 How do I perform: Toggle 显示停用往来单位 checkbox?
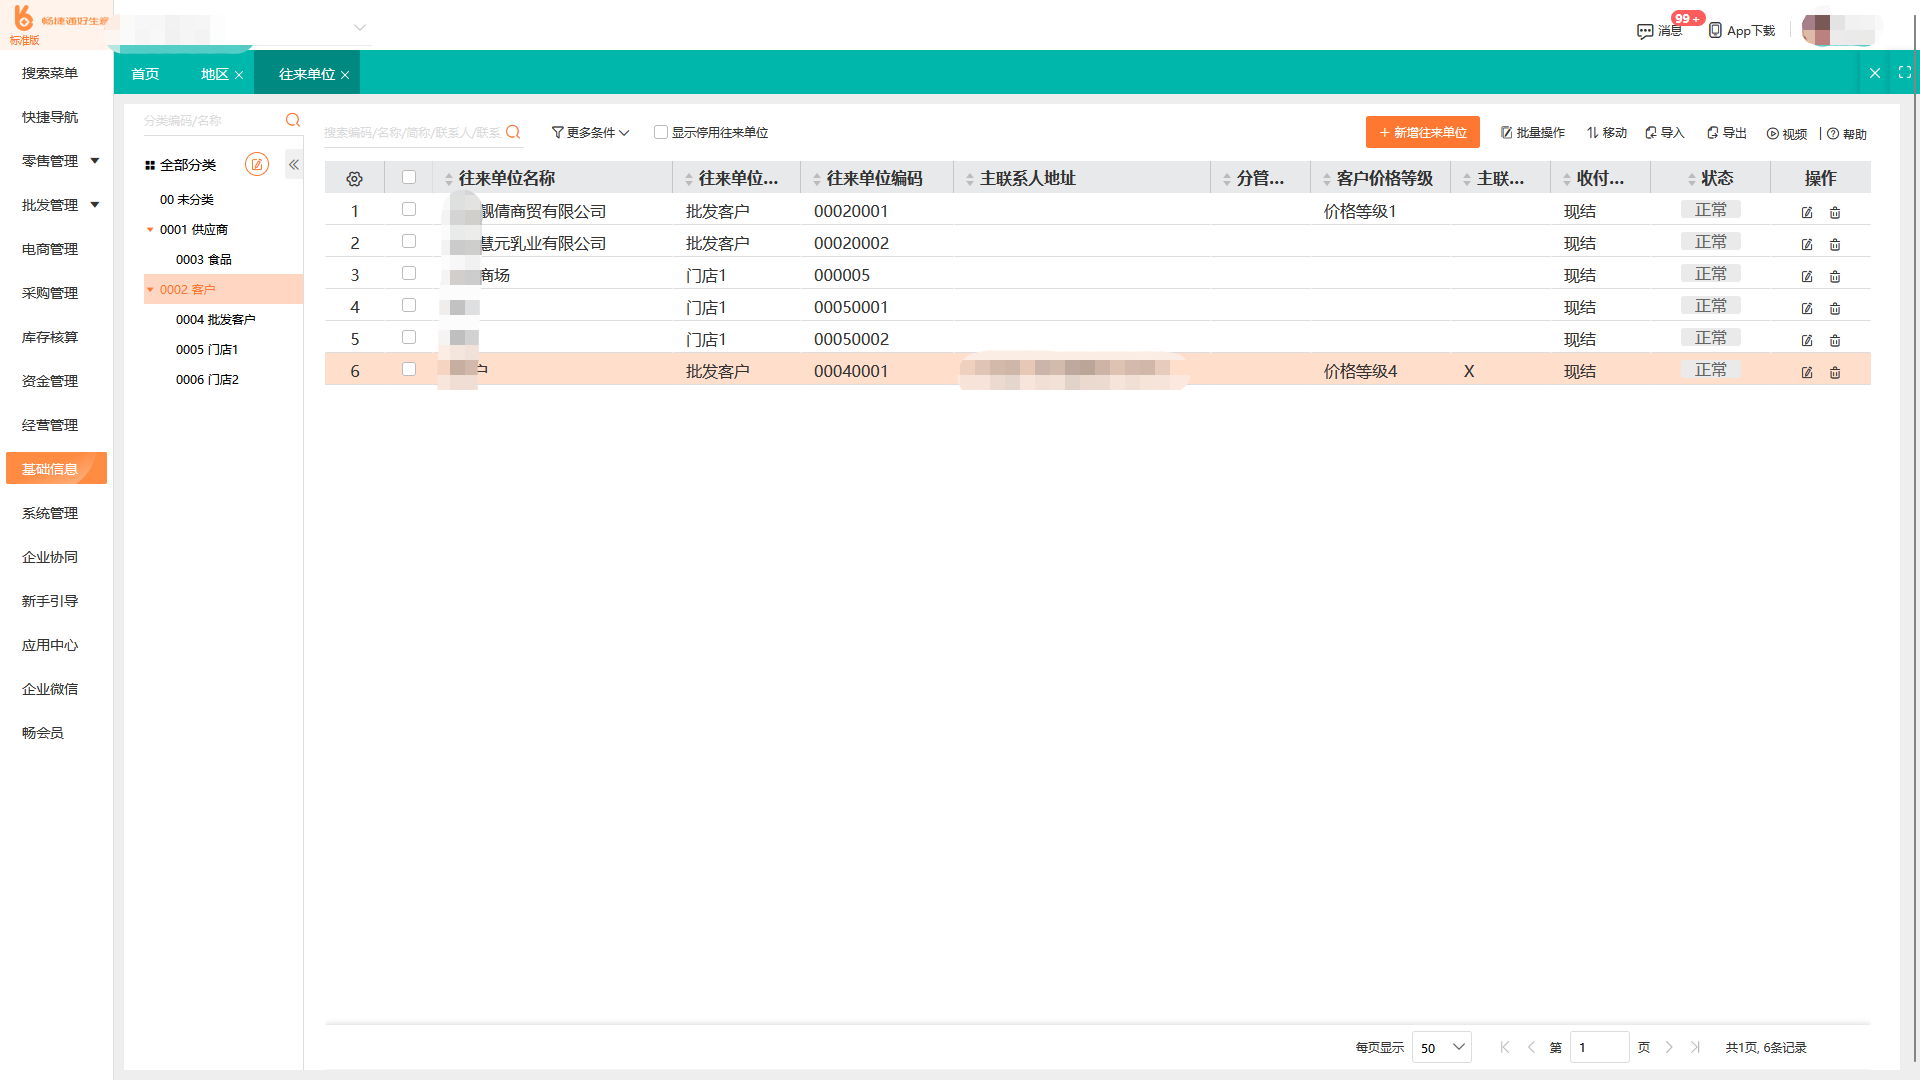pos(663,131)
